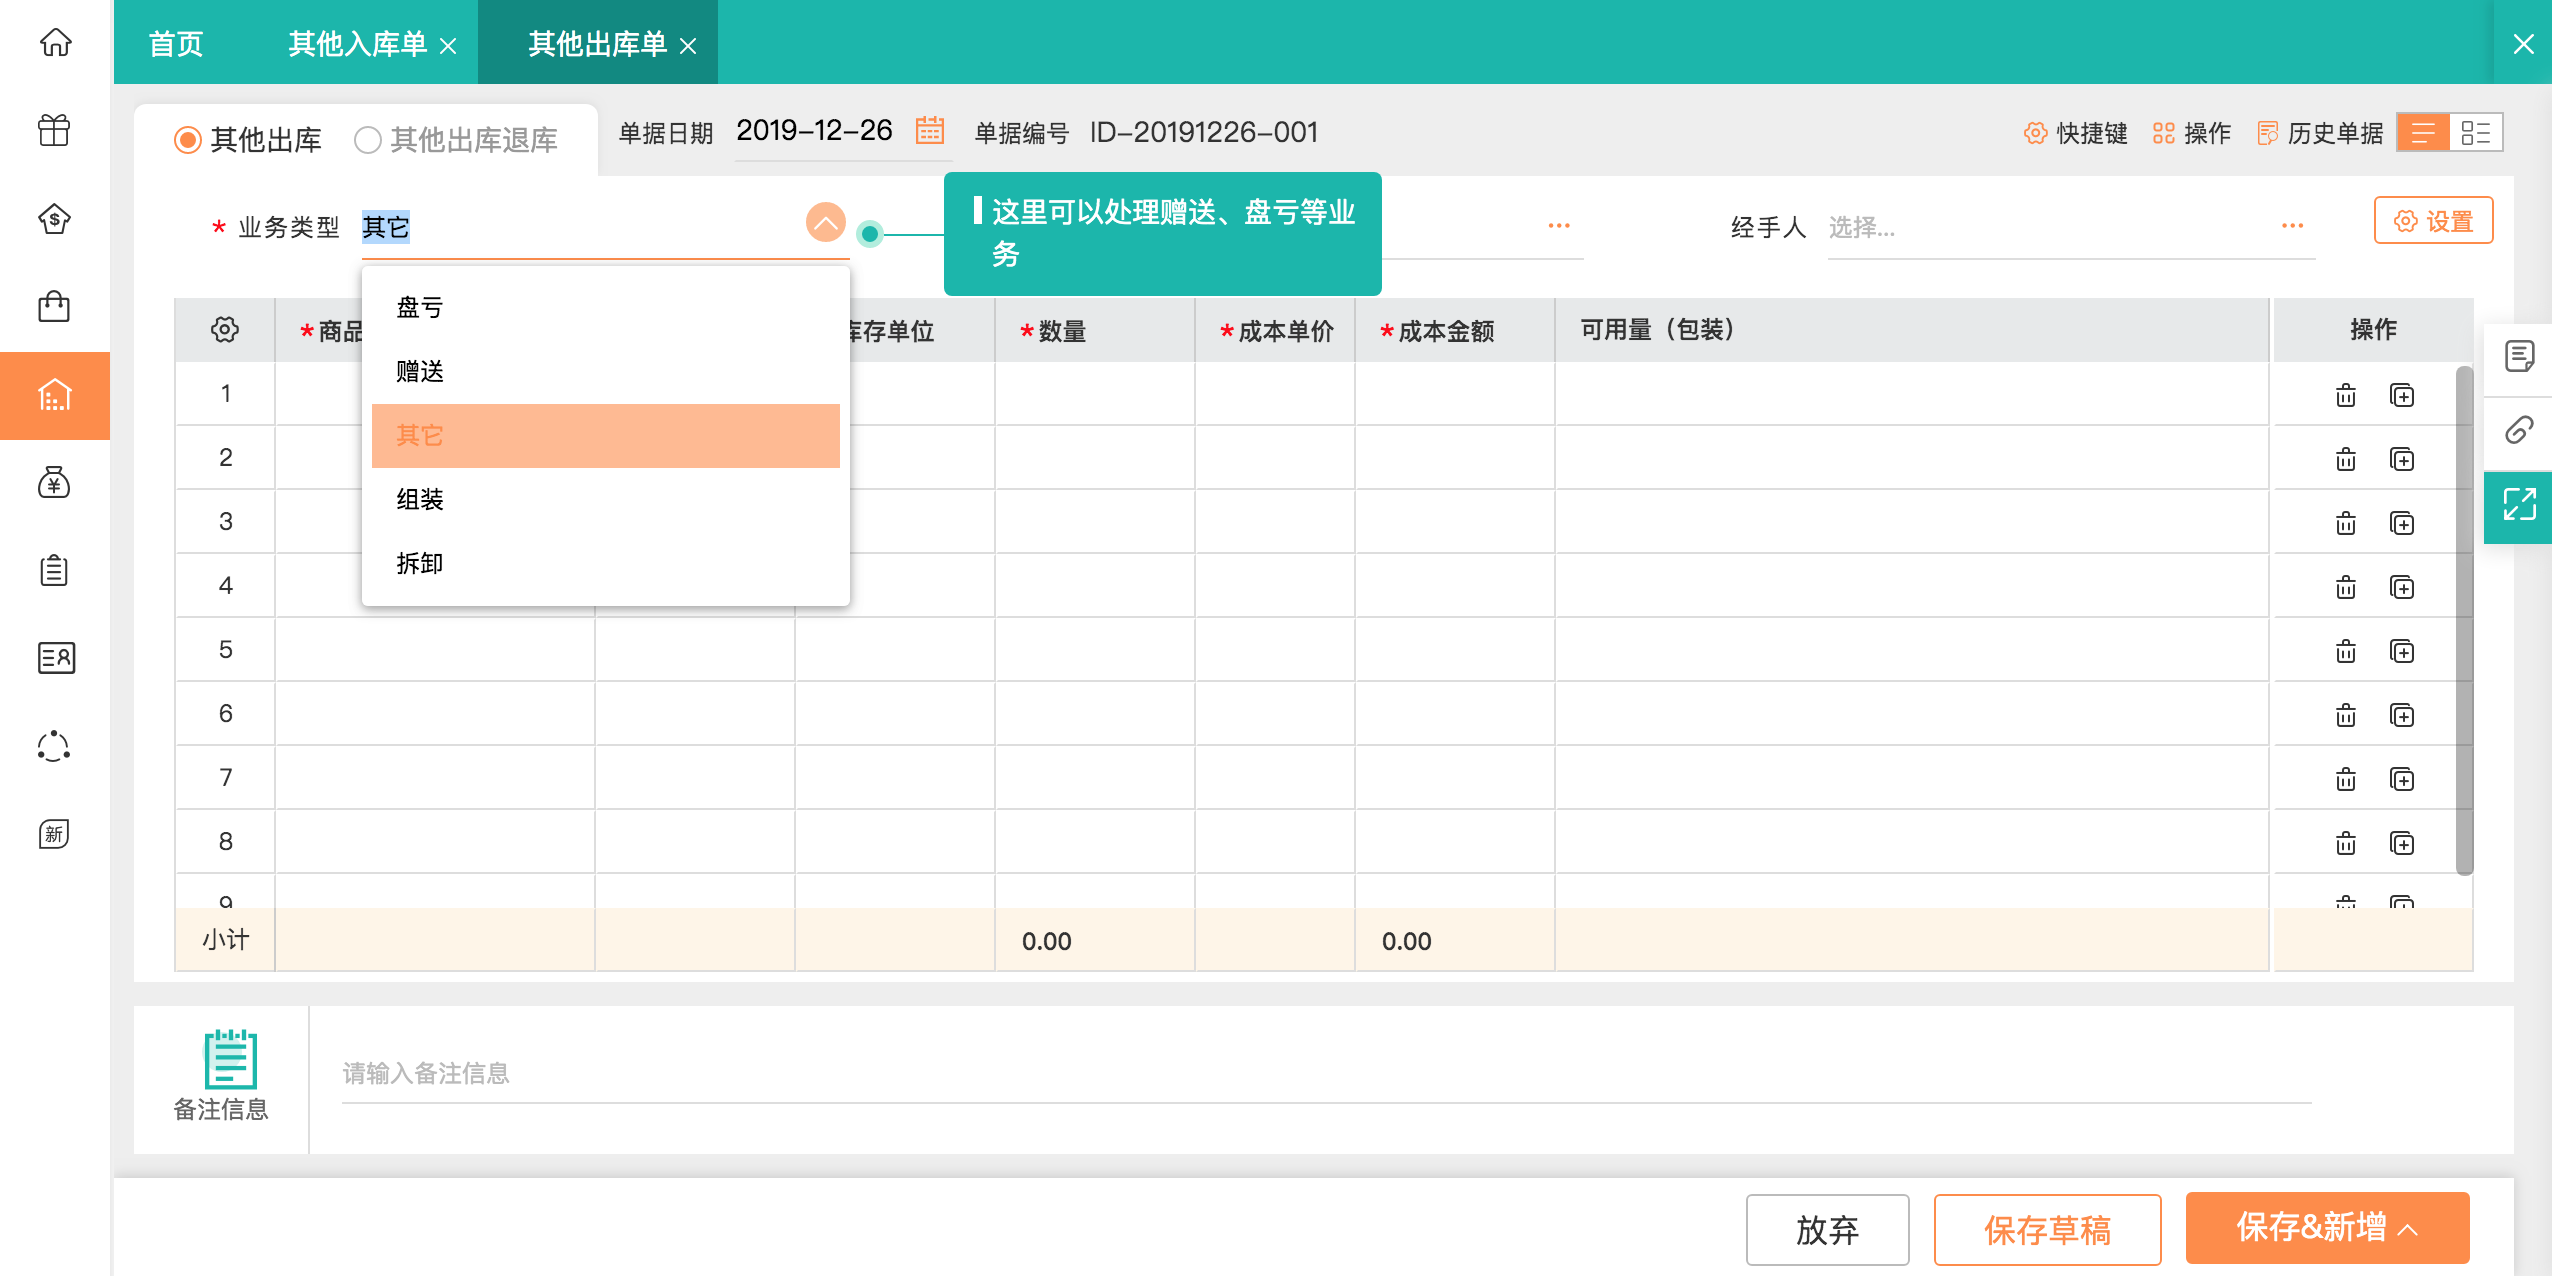Click row 1 delete trash icon
The image size is (2552, 1276).
tap(2345, 394)
